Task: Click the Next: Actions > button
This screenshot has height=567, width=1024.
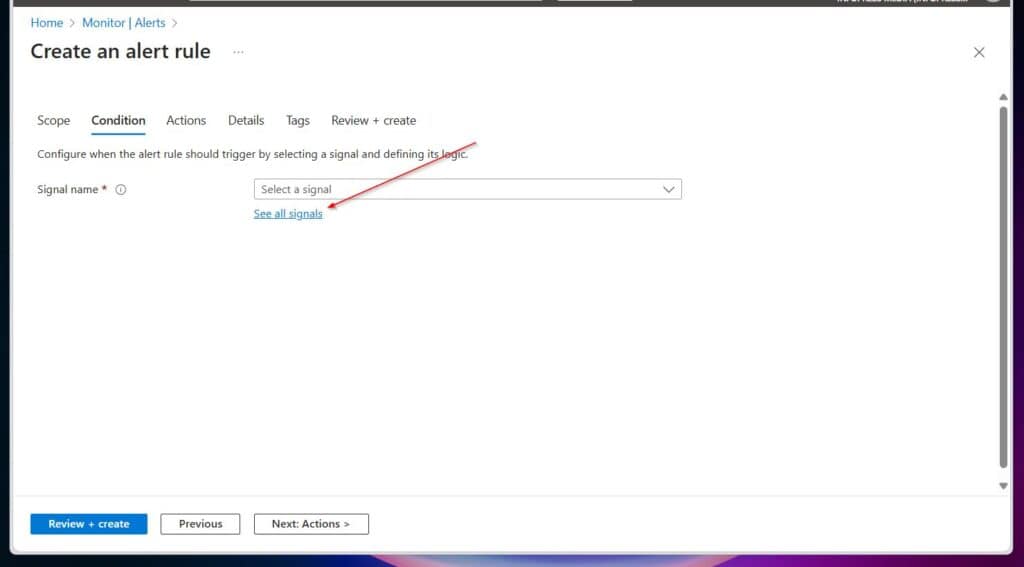Action: pos(311,524)
